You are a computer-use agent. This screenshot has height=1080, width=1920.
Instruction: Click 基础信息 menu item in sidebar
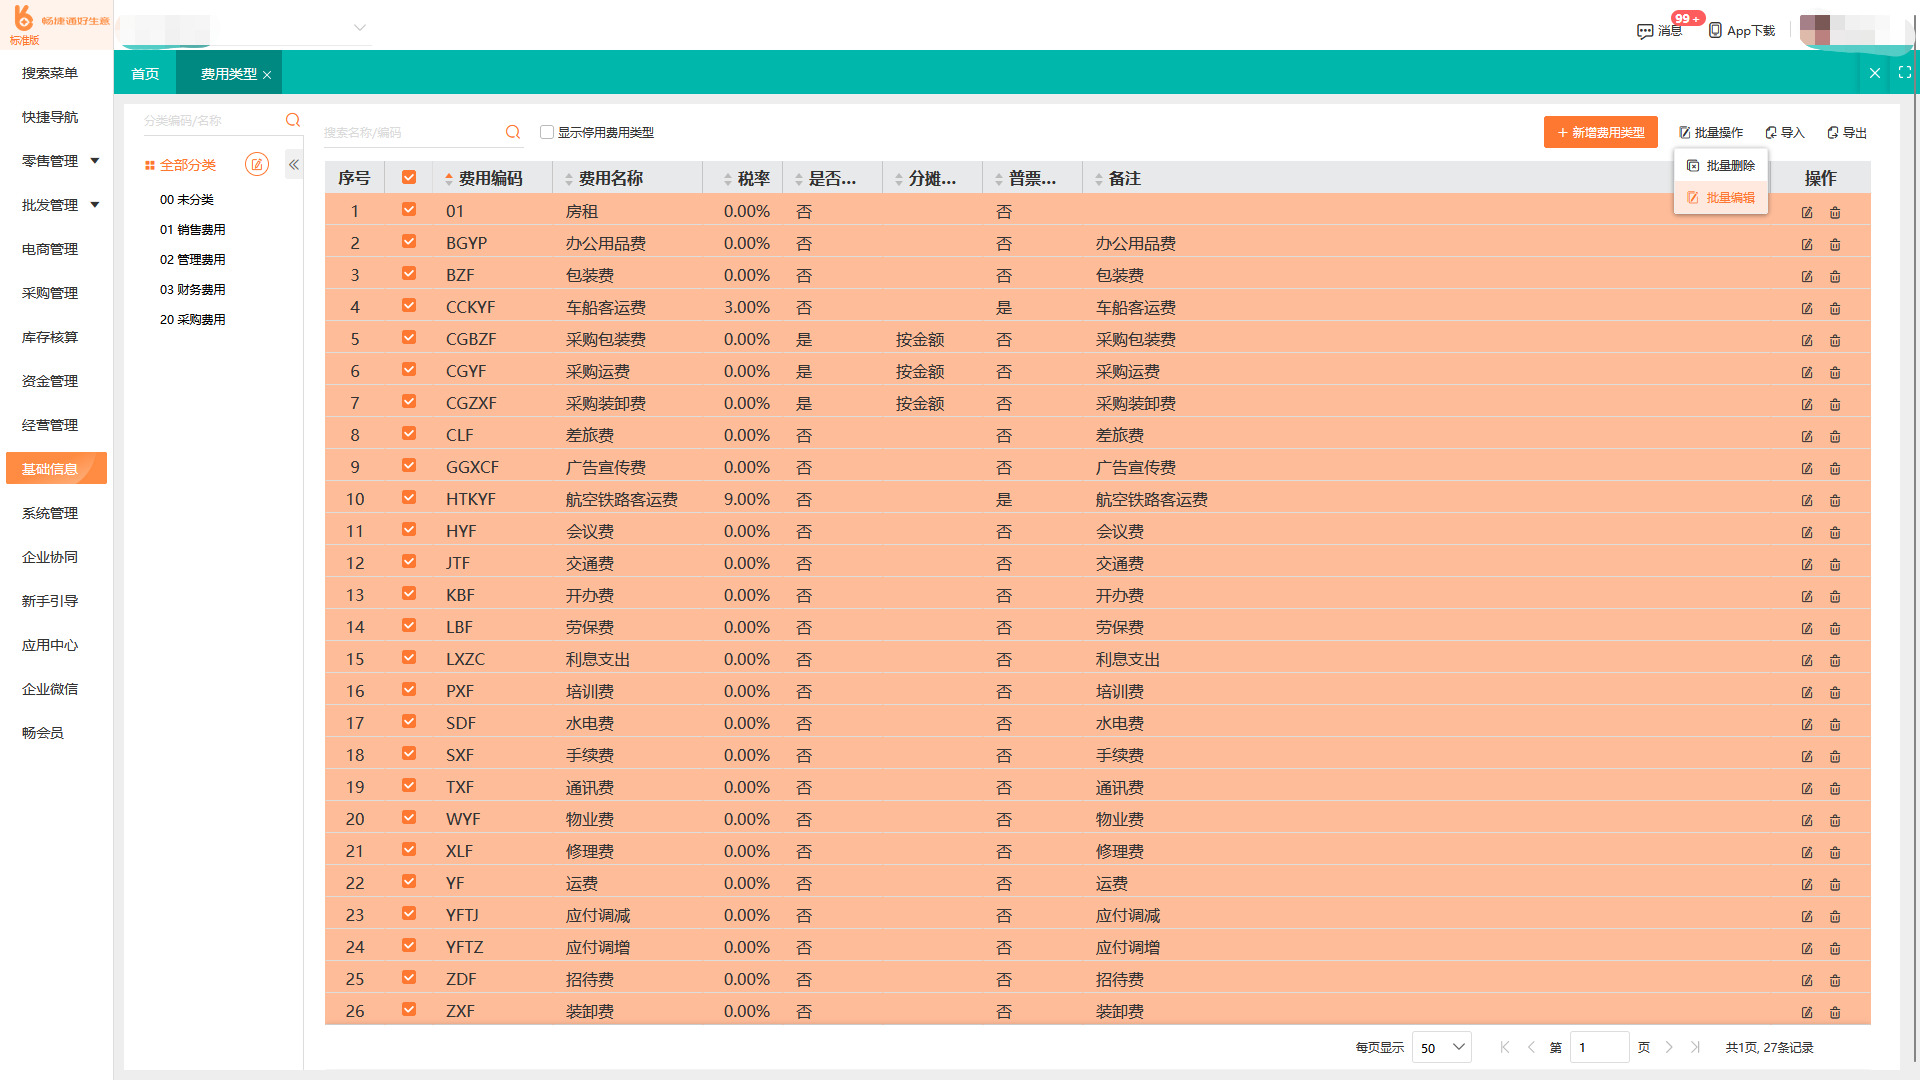[x=53, y=469]
